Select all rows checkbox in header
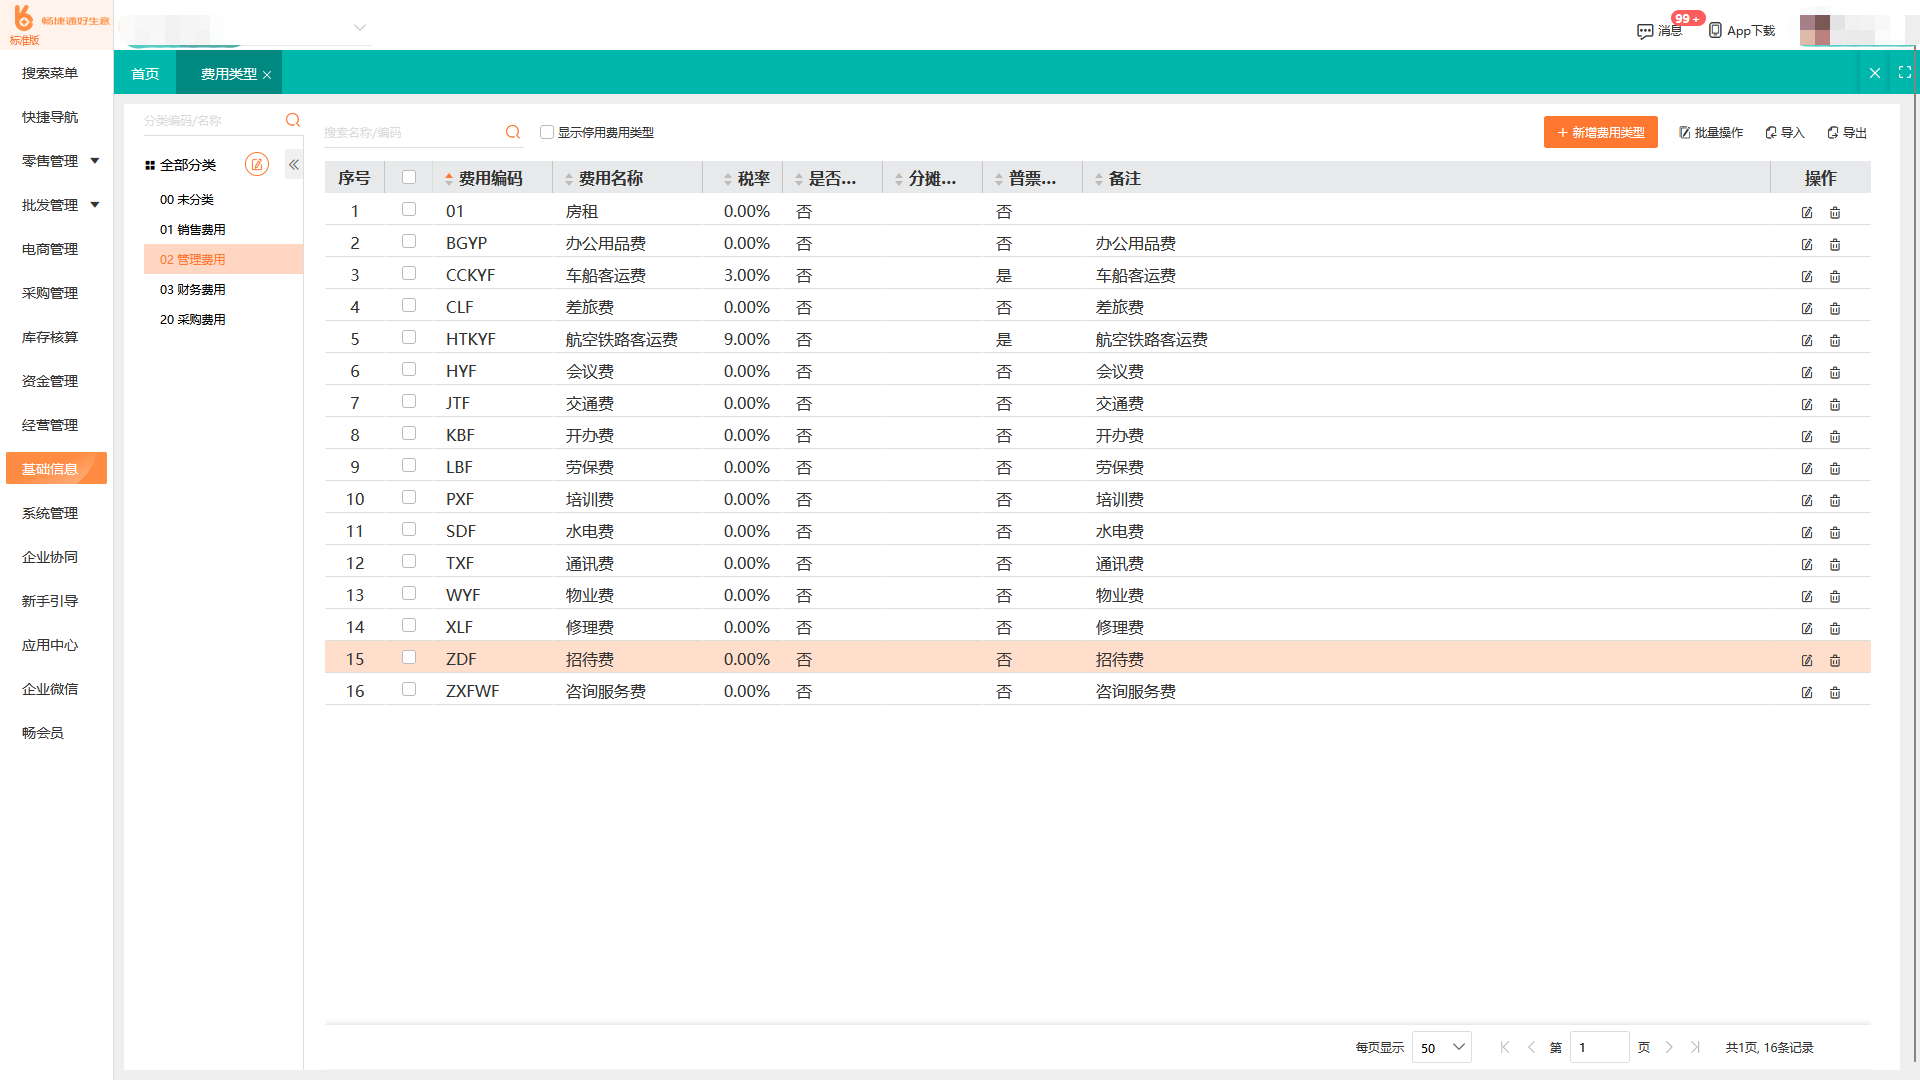This screenshot has height=1080, width=1920. click(409, 178)
